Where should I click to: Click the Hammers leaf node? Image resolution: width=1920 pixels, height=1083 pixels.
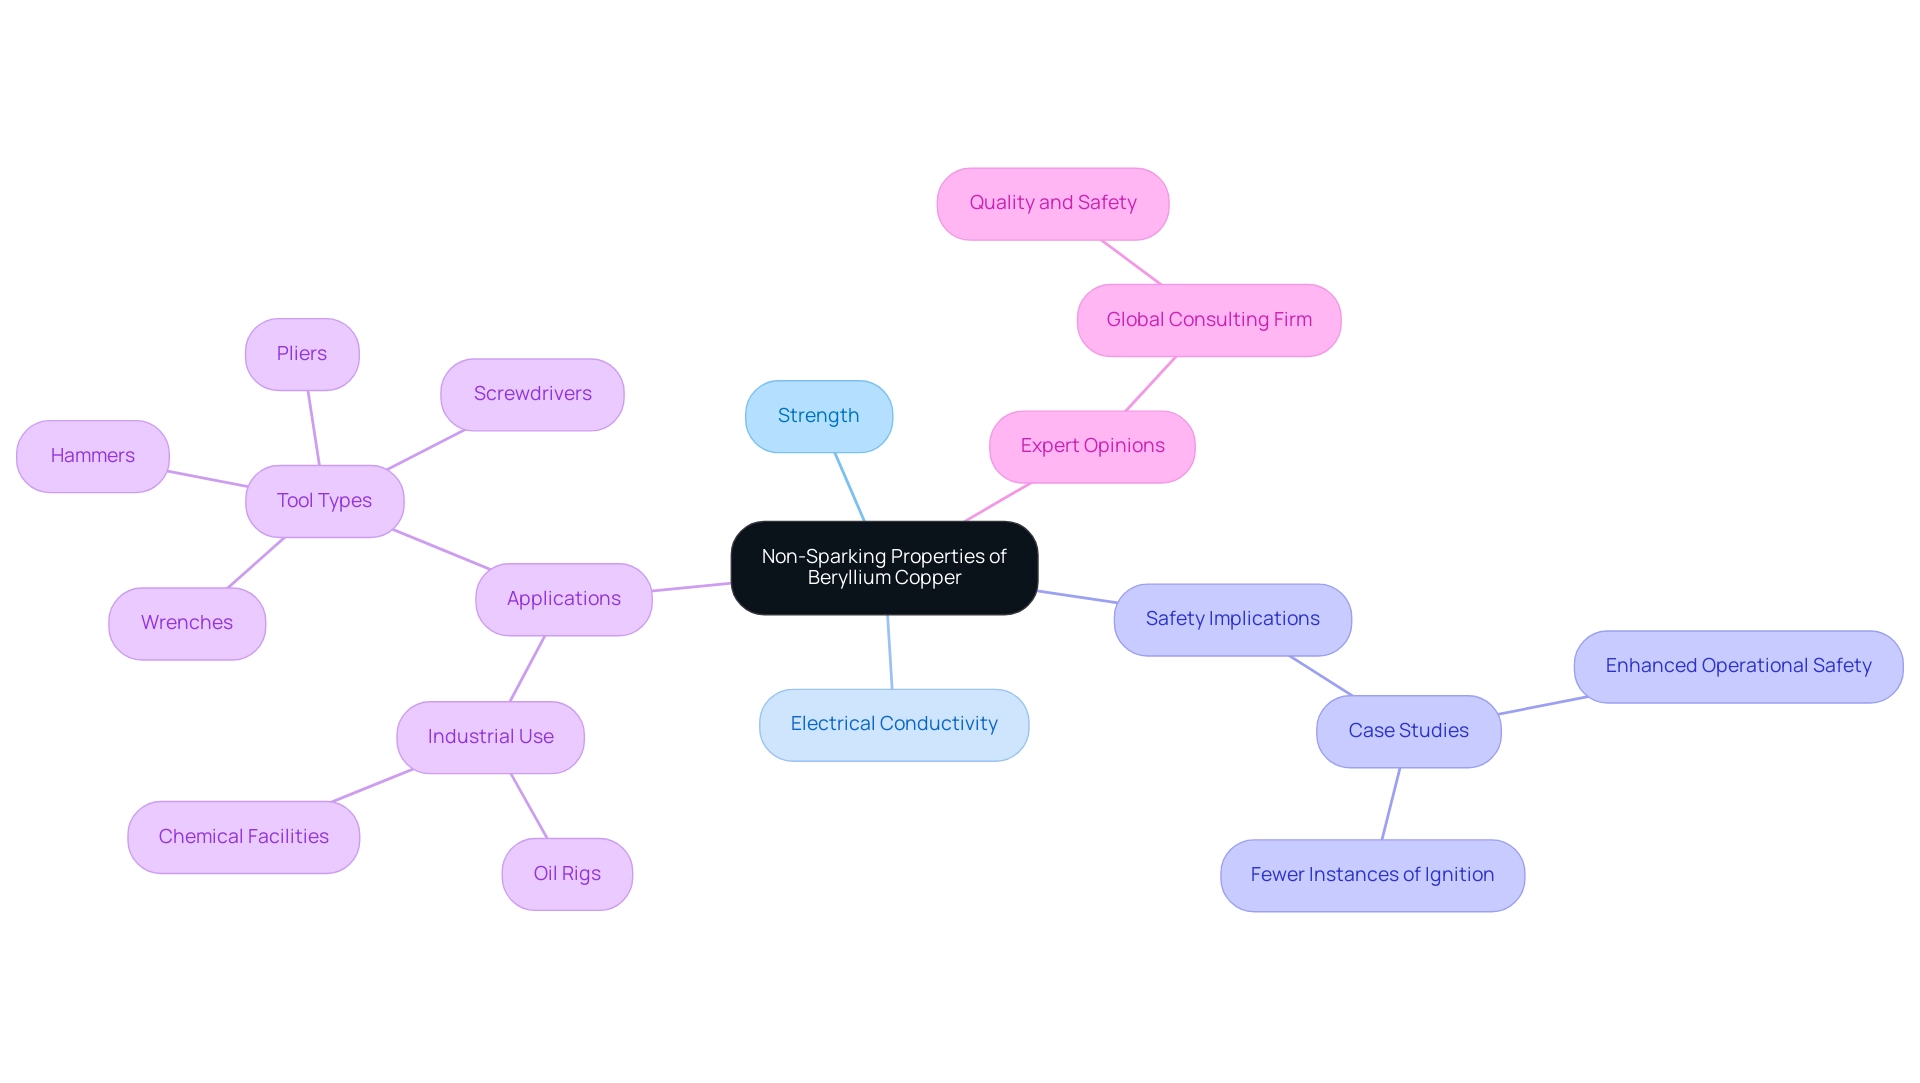pos(92,454)
